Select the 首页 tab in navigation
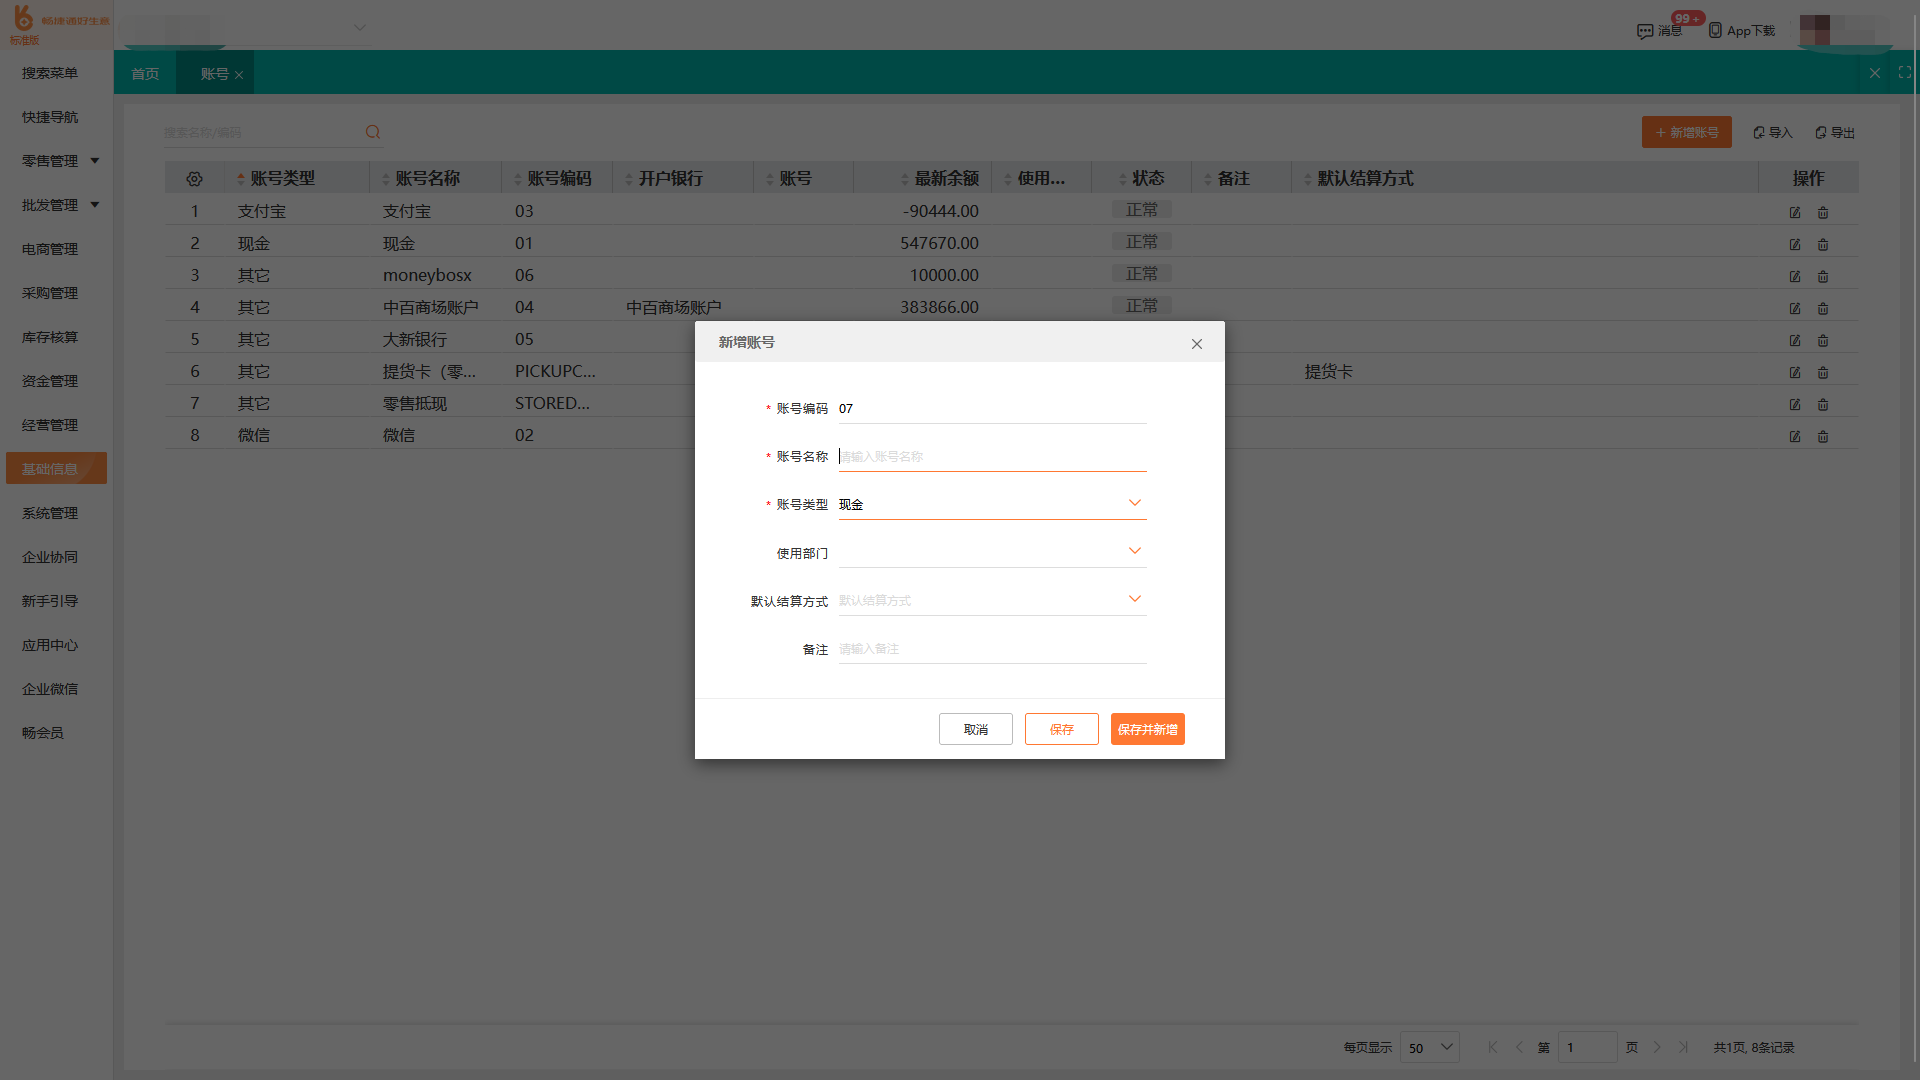Image resolution: width=1920 pixels, height=1080 pixels. click(144, 74)
